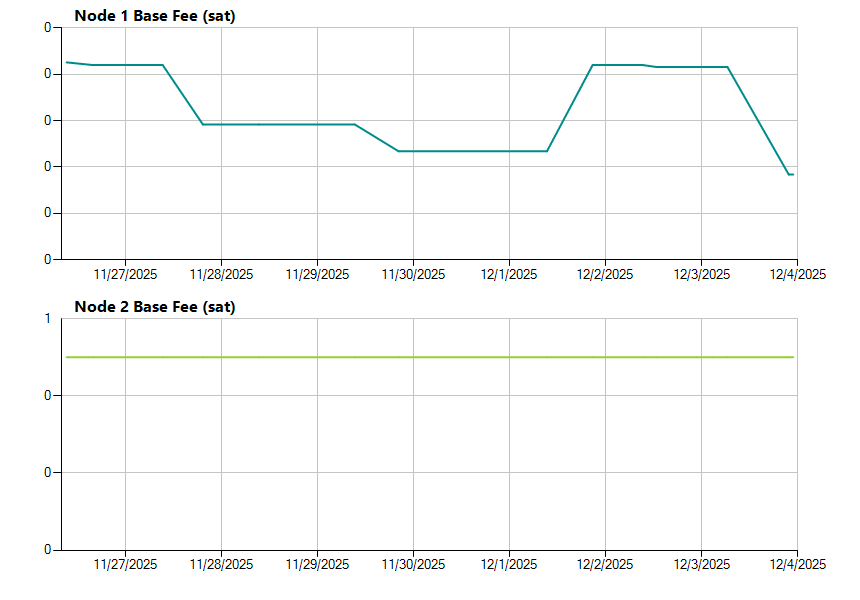The height and width of the screenshot is (600, 860).
Task: Select 12/4/2025 end date on Node 2 axis
Action: pos(797,564)
